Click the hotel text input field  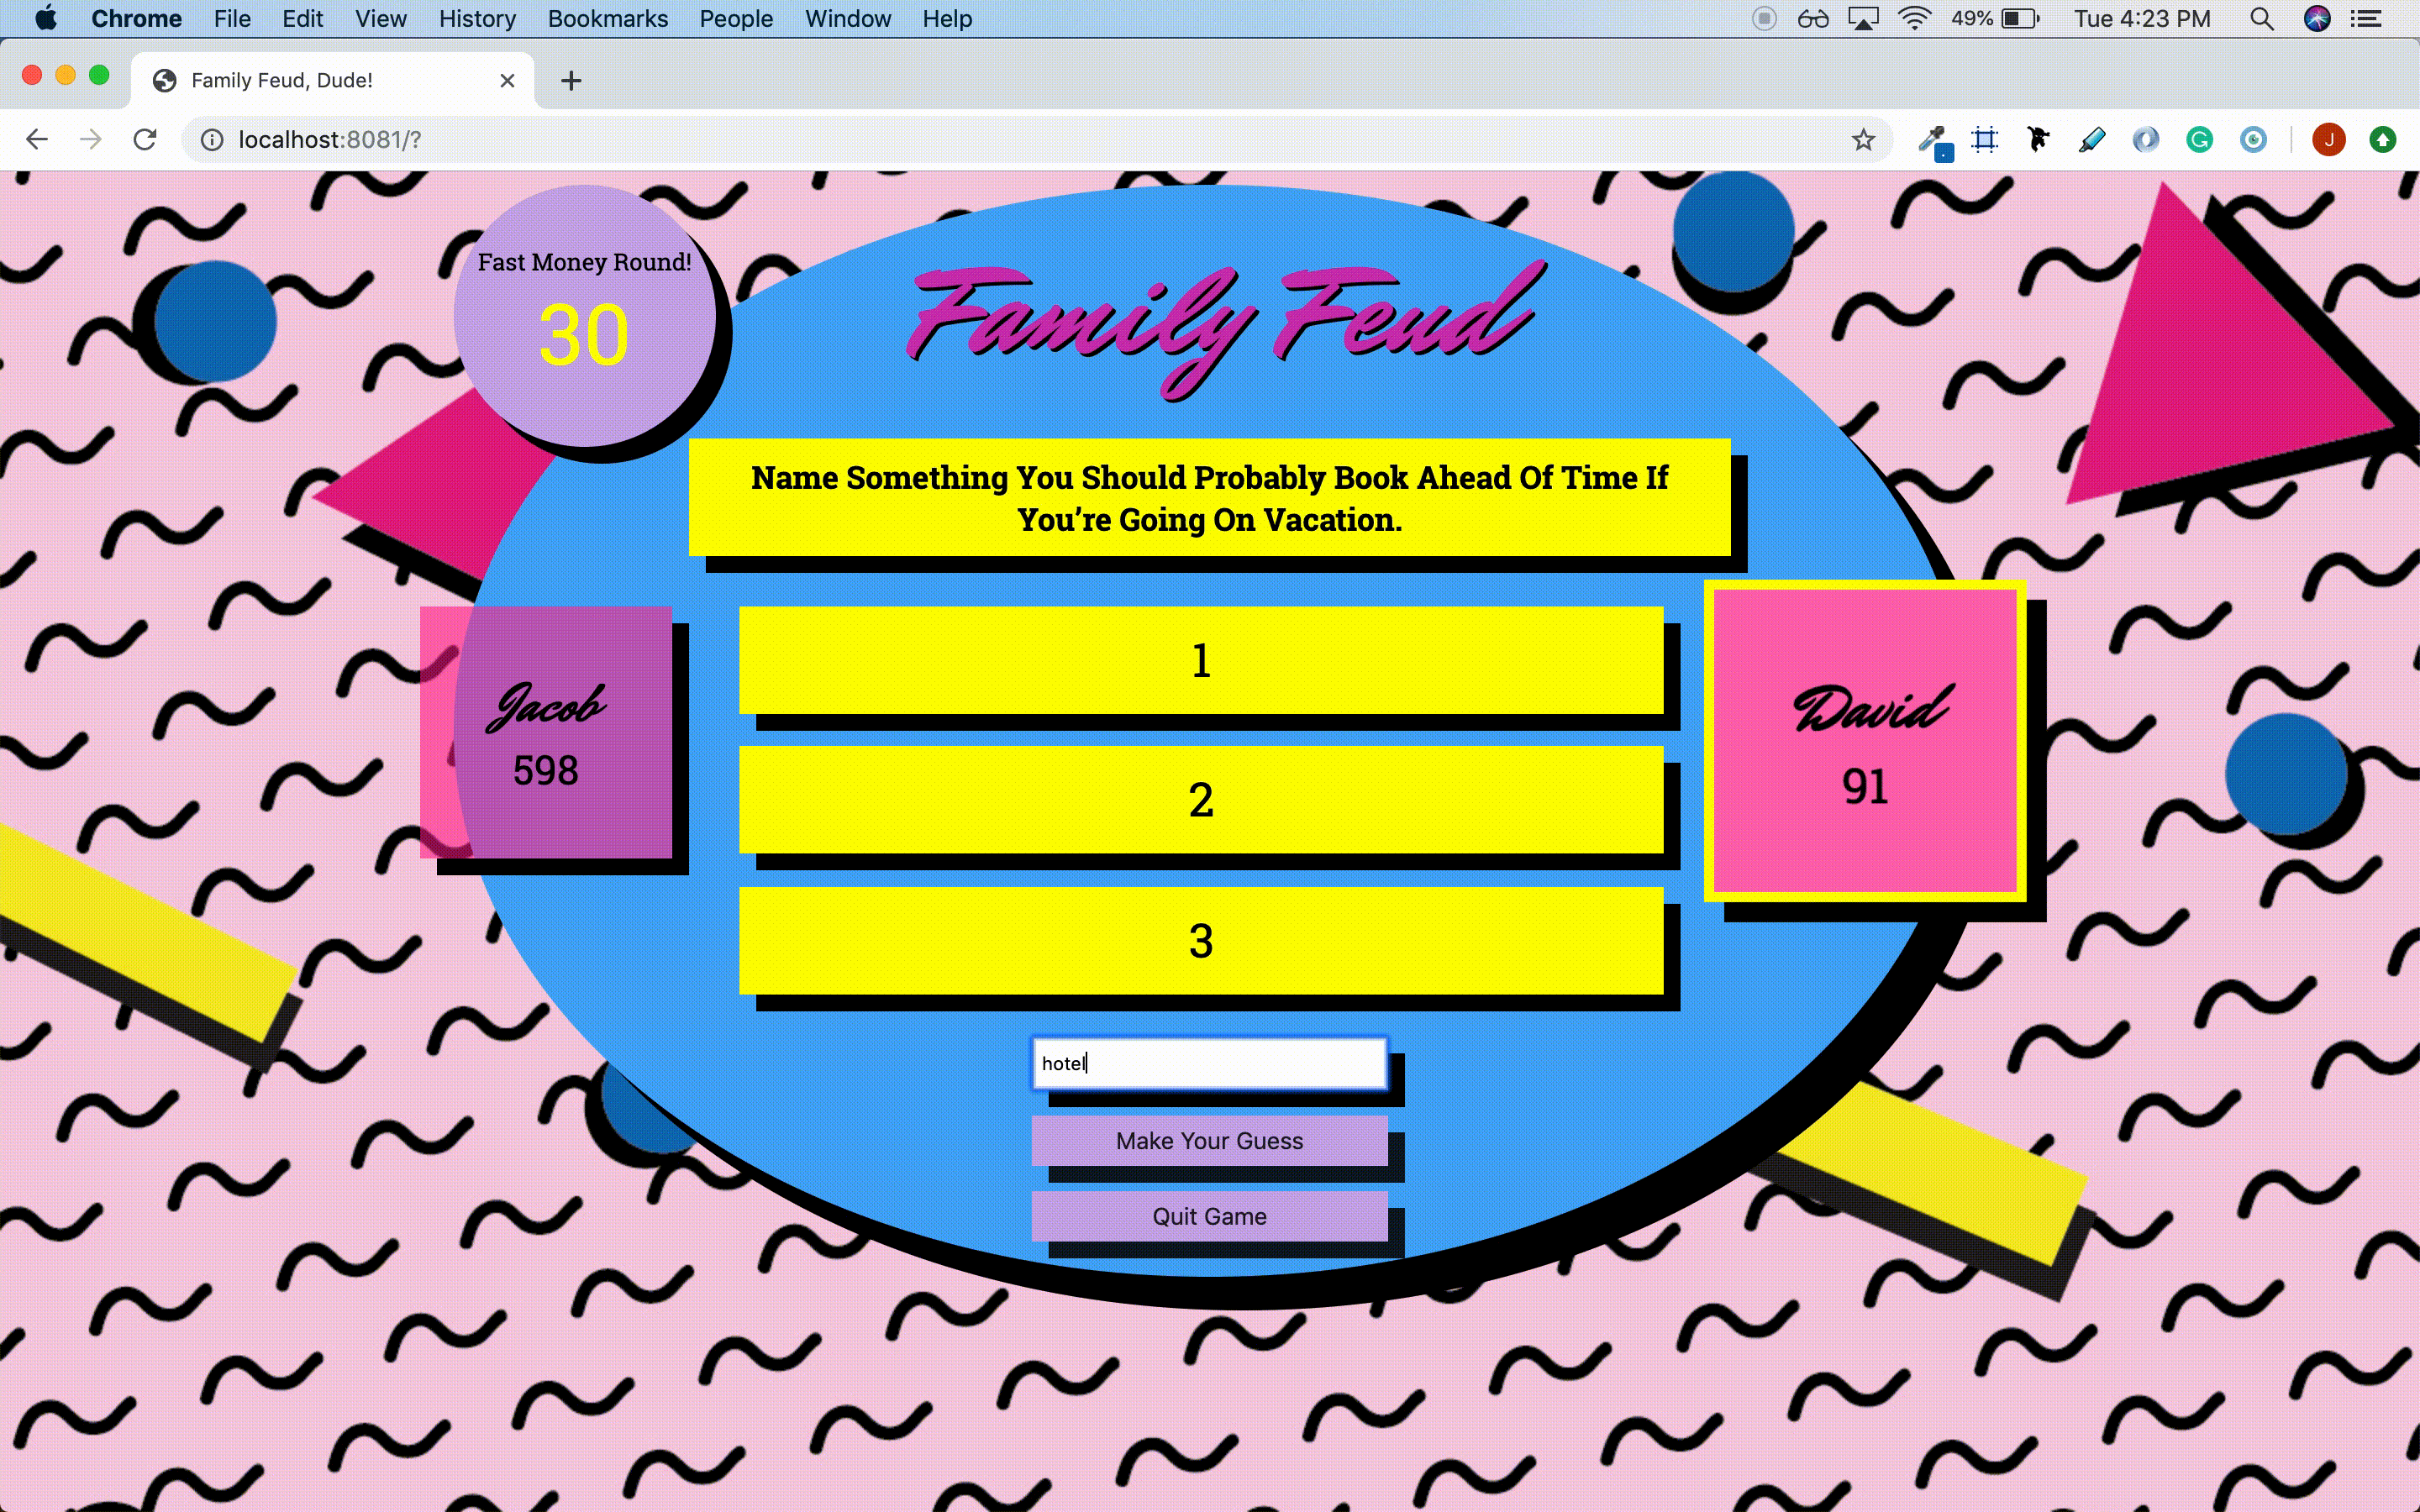[1209, 1063]
